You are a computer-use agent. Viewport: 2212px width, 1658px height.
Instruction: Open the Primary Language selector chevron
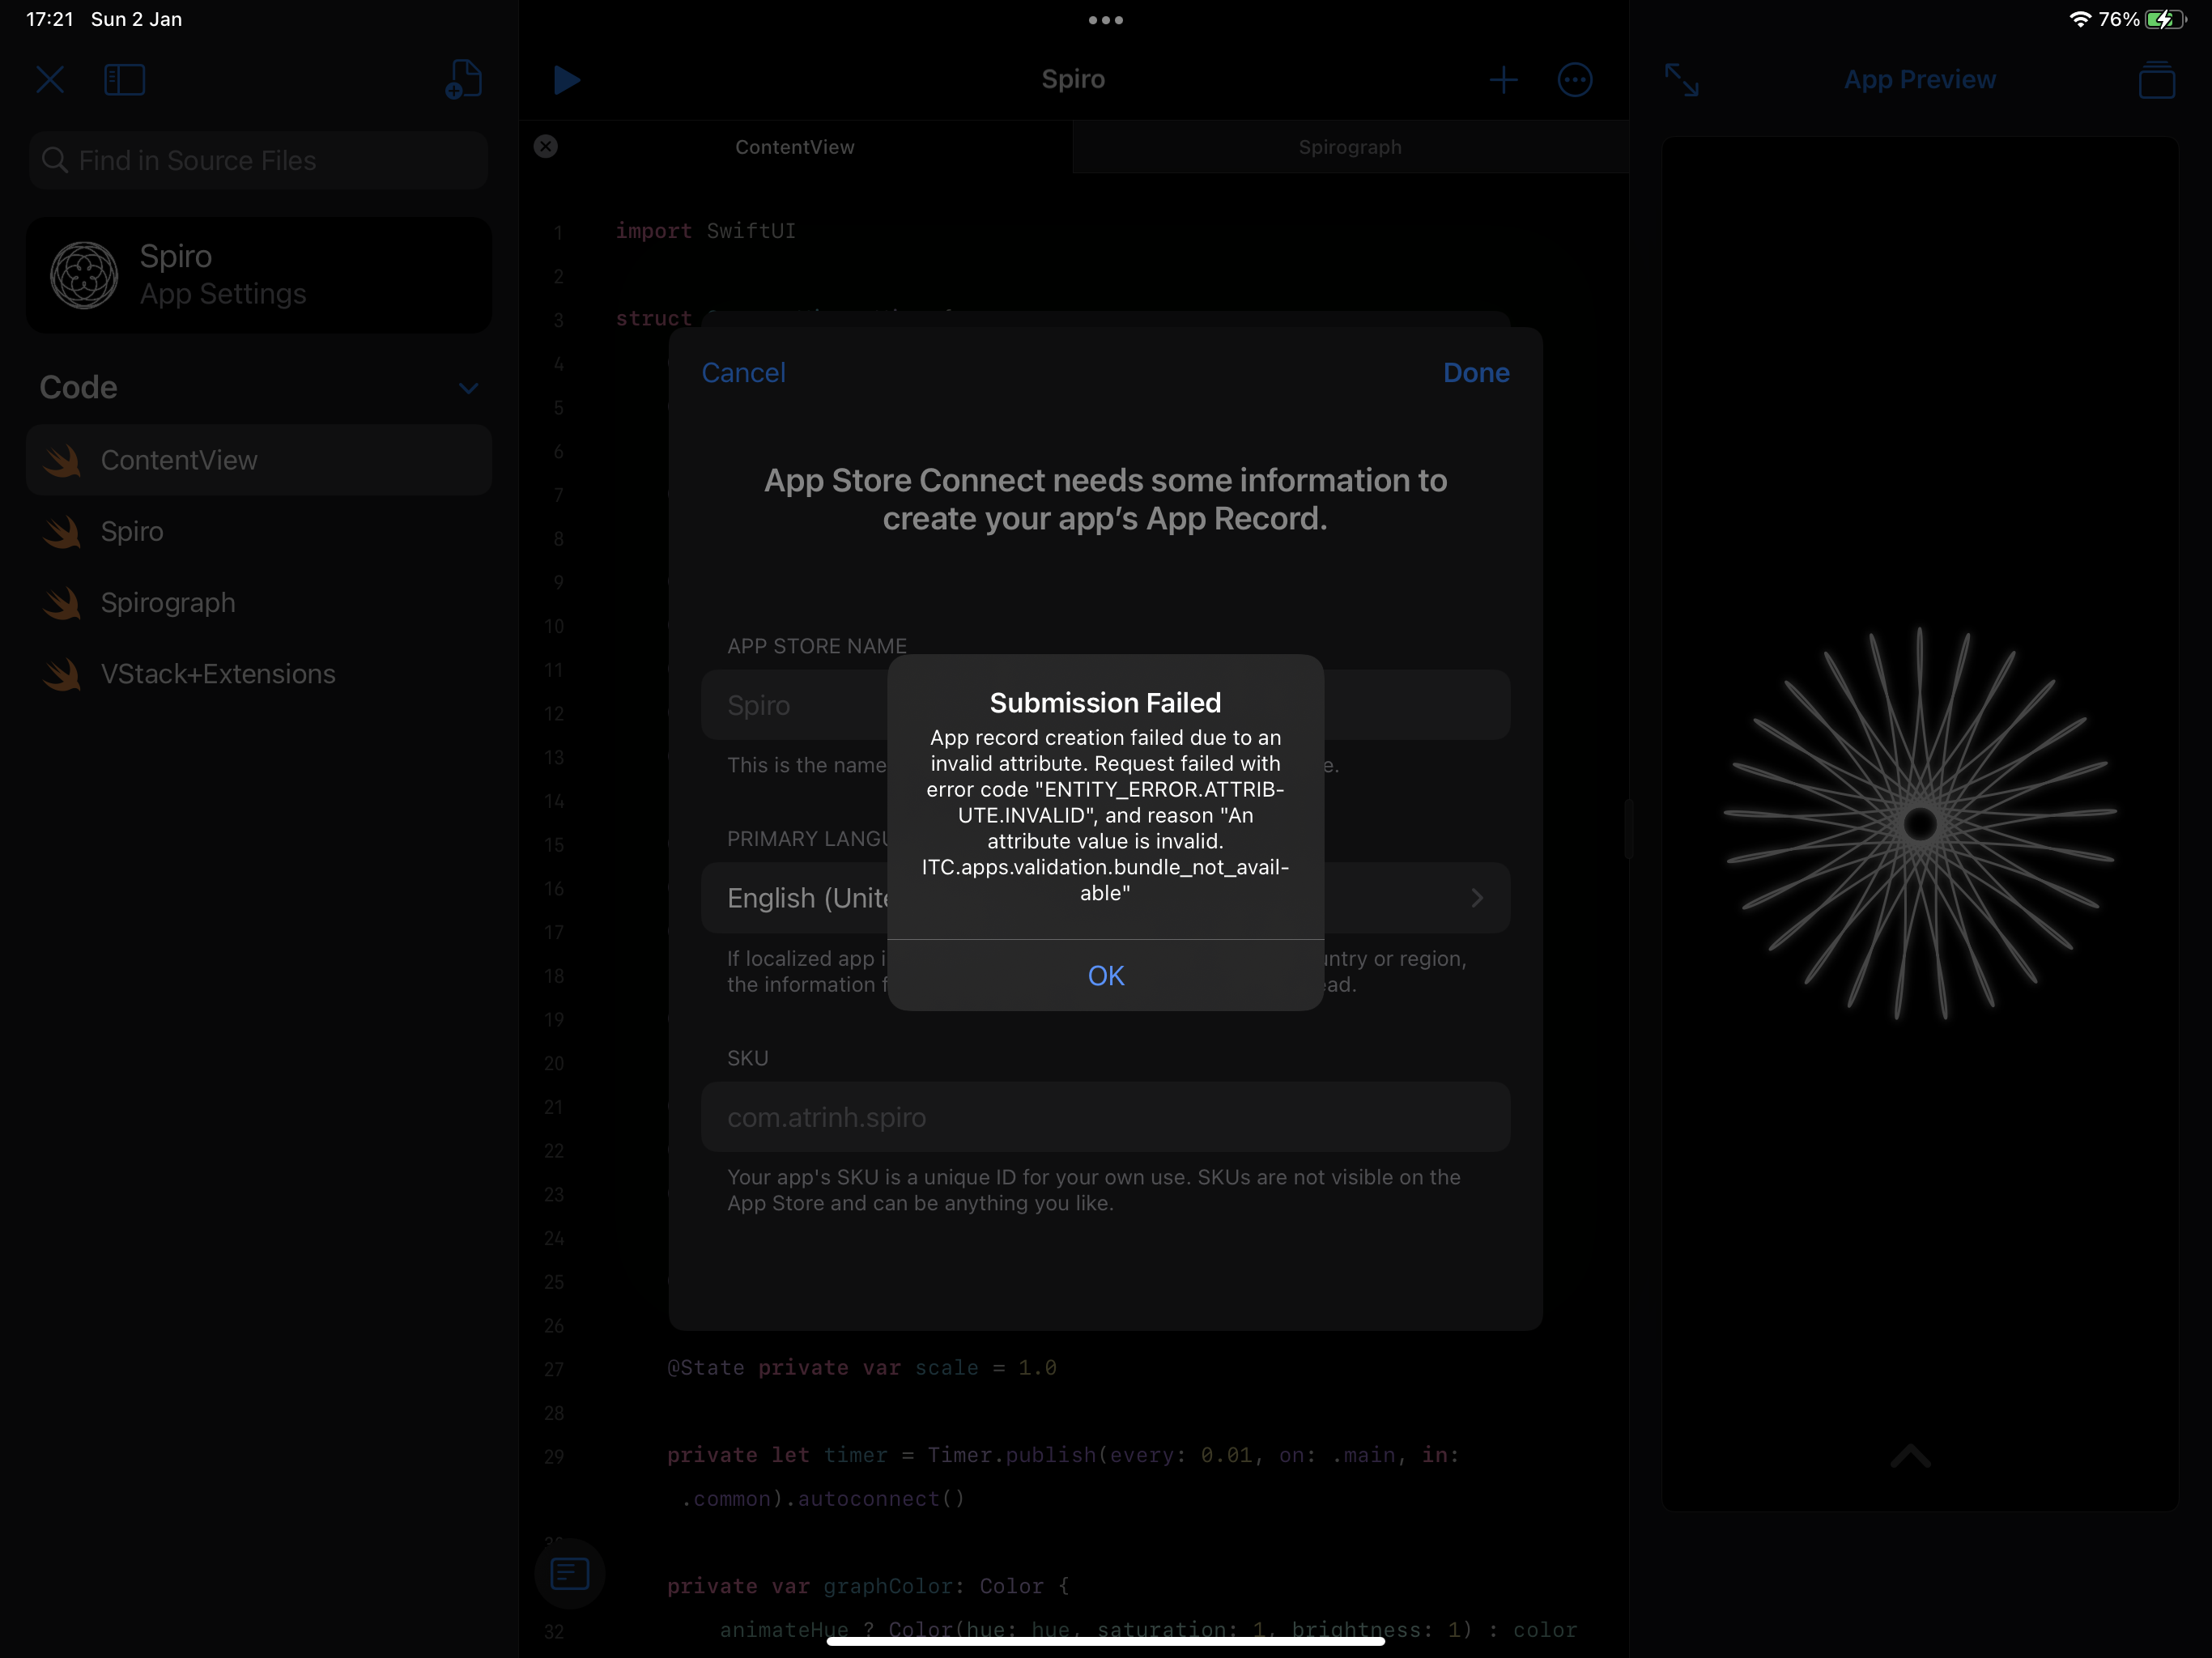tap(1476, 898)
